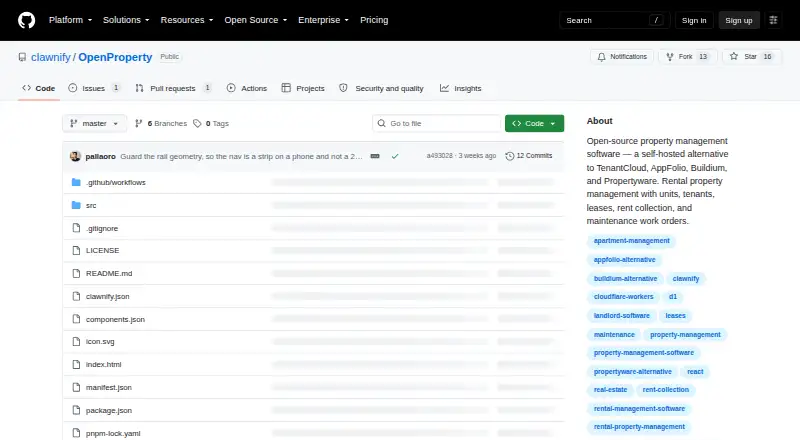Open the Pricing page
The image size is (800, 440).
click(x=374, y=20)
